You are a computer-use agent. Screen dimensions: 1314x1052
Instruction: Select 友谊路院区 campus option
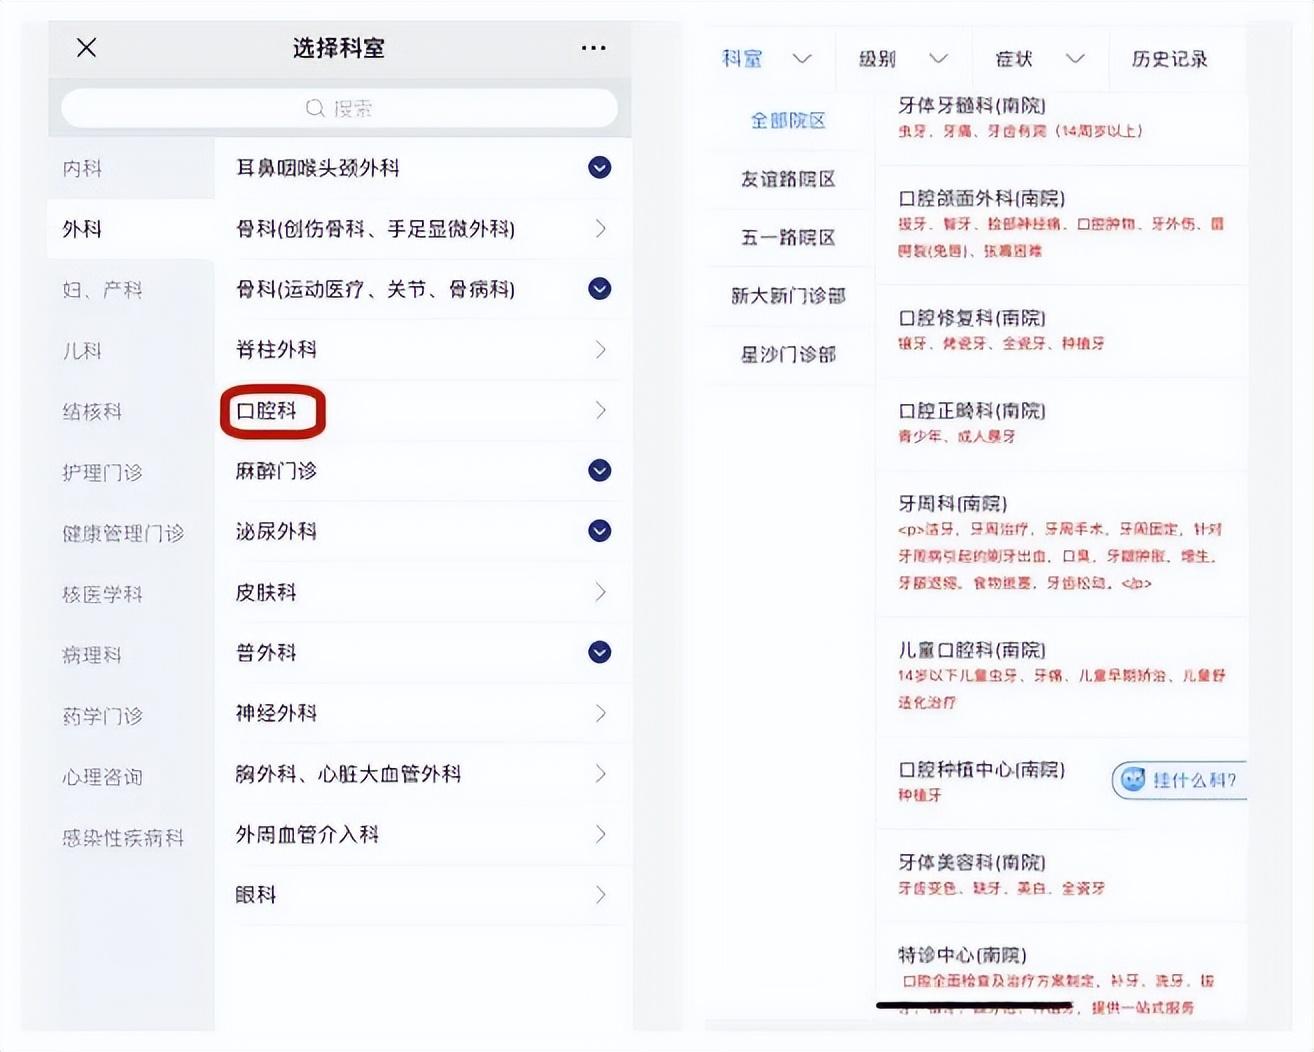point(788,179)
